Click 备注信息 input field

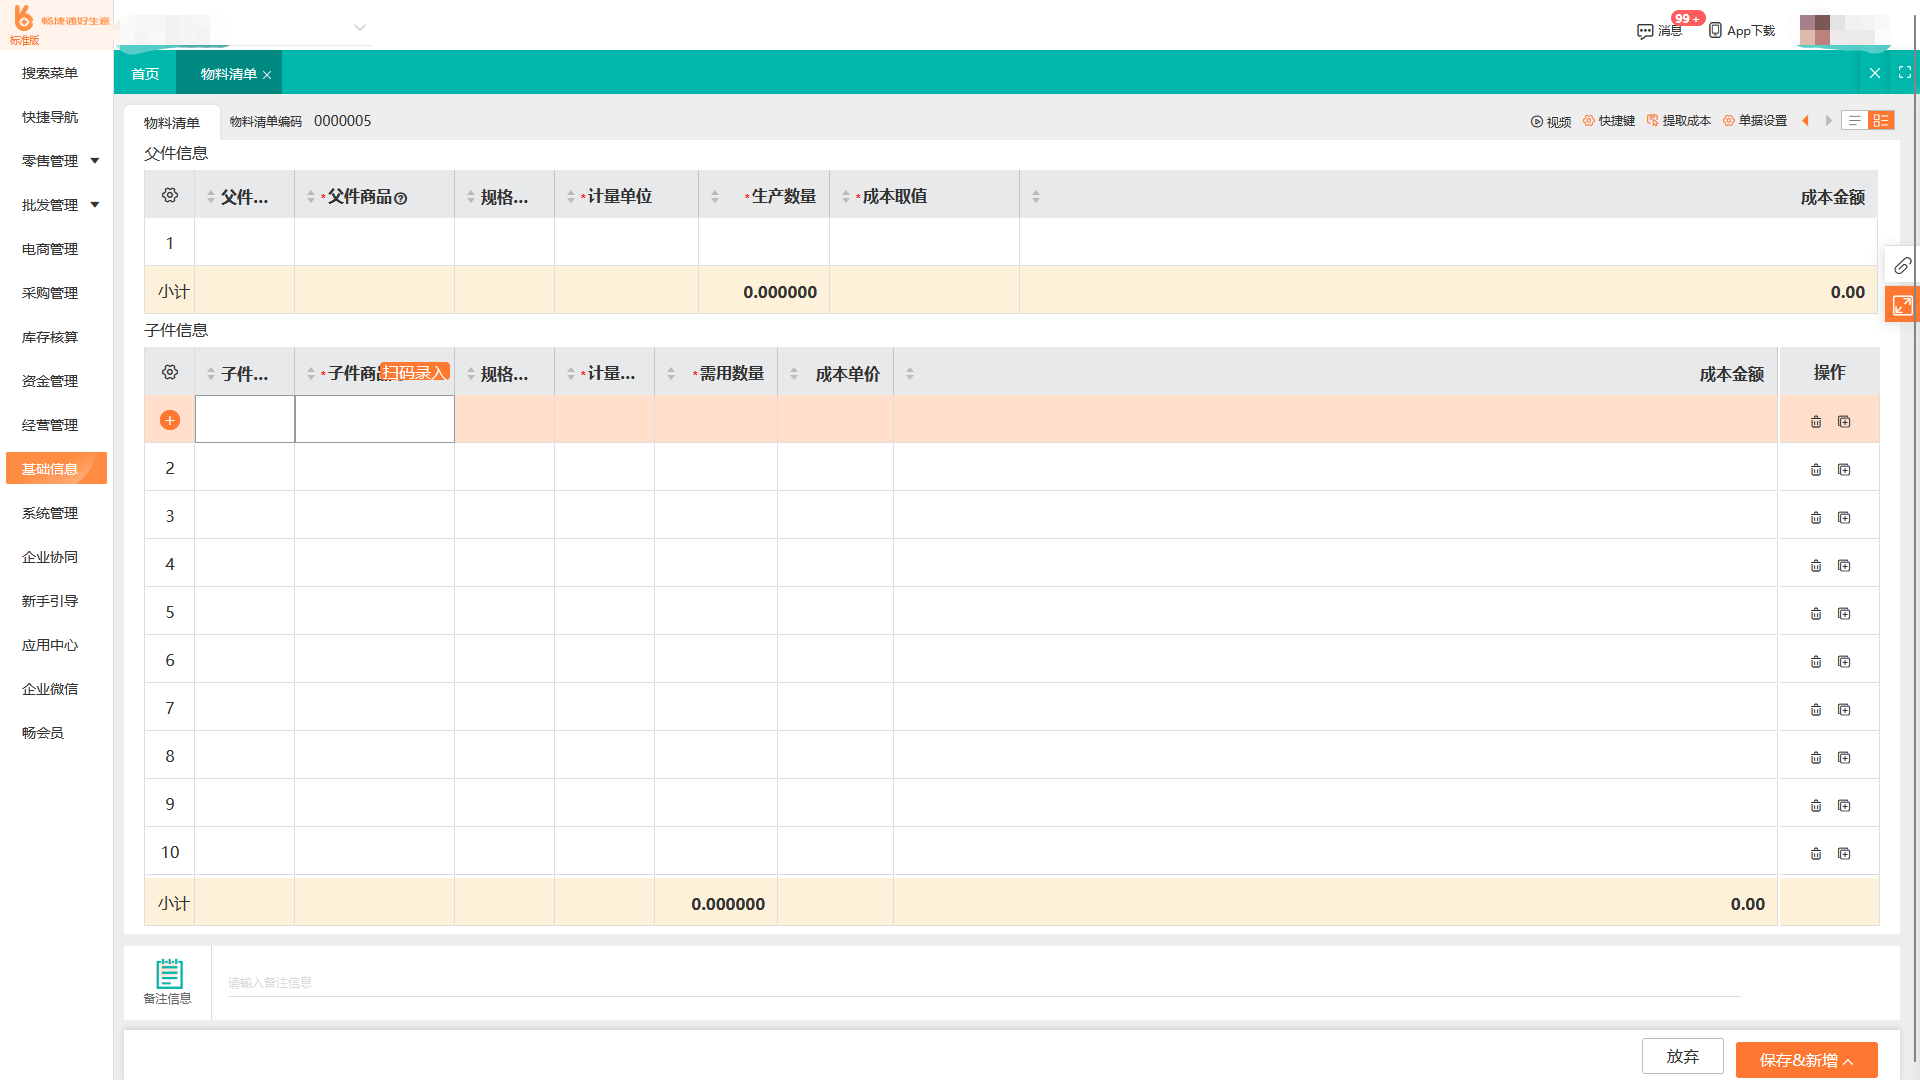point(527,982)
